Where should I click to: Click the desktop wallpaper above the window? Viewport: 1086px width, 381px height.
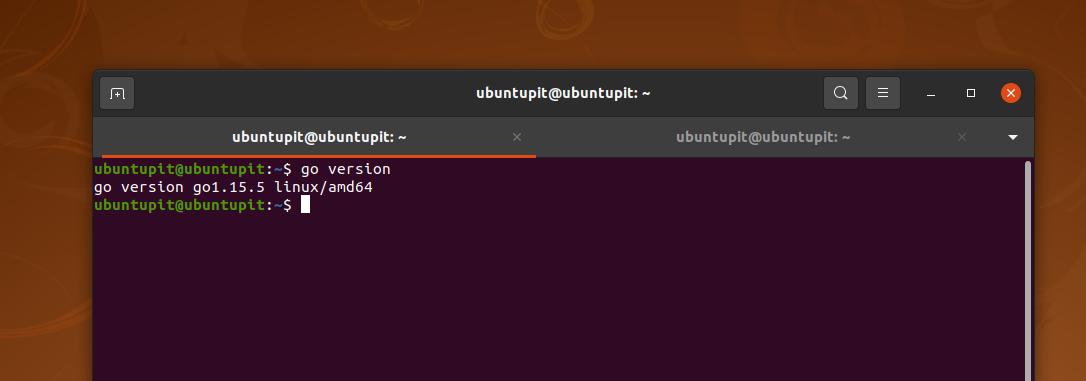point(543,33)
